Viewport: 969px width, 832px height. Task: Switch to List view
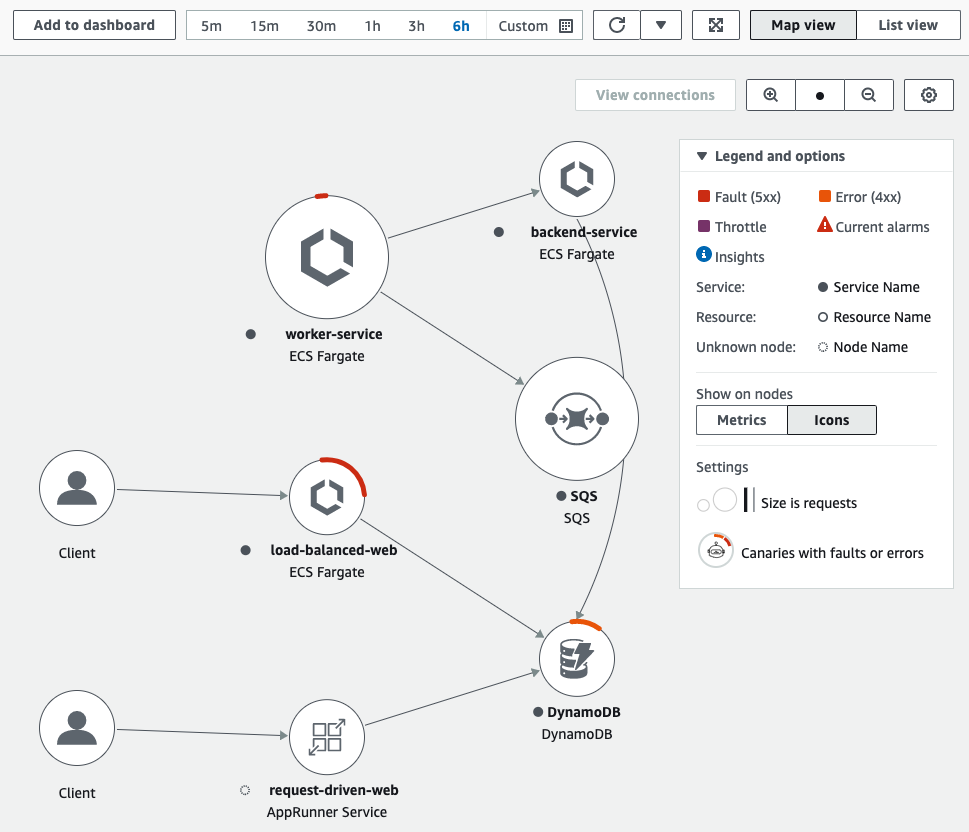907,25
